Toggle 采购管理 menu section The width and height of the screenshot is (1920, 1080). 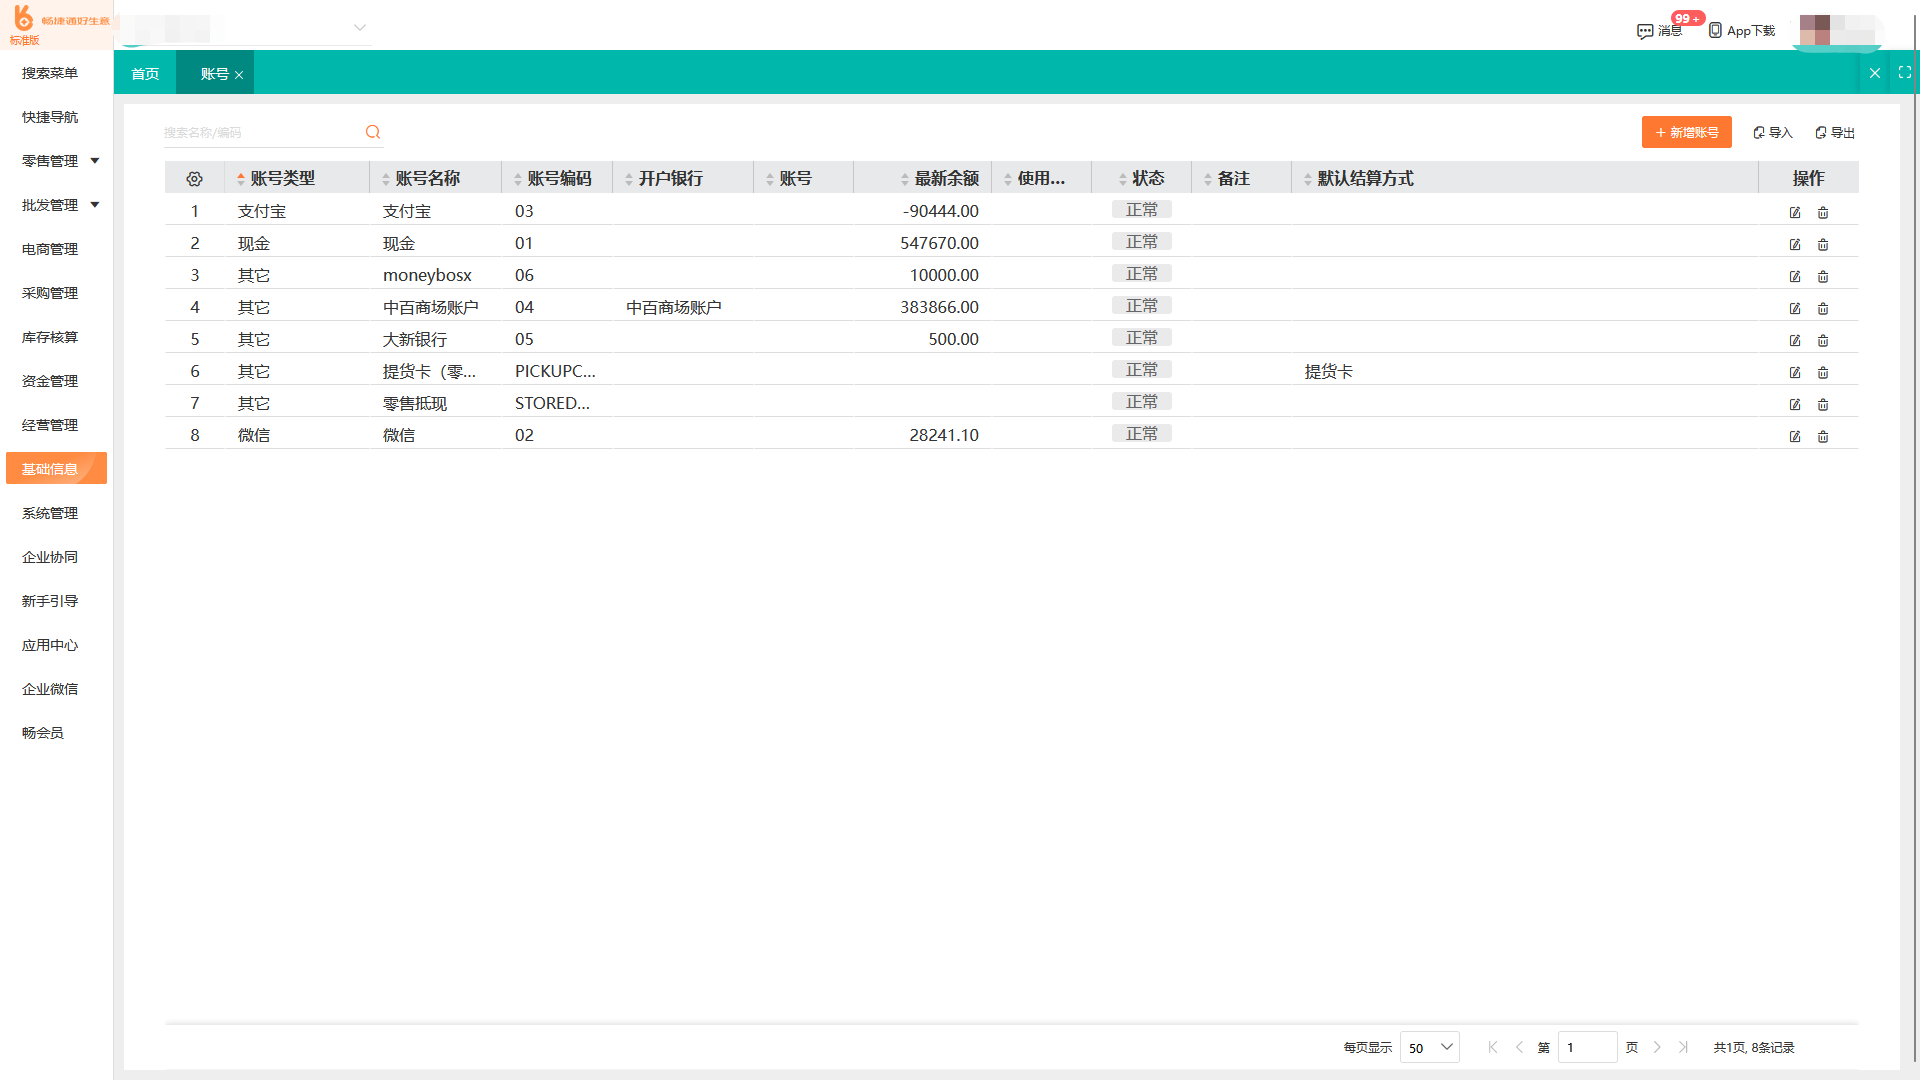coord(51,291)
